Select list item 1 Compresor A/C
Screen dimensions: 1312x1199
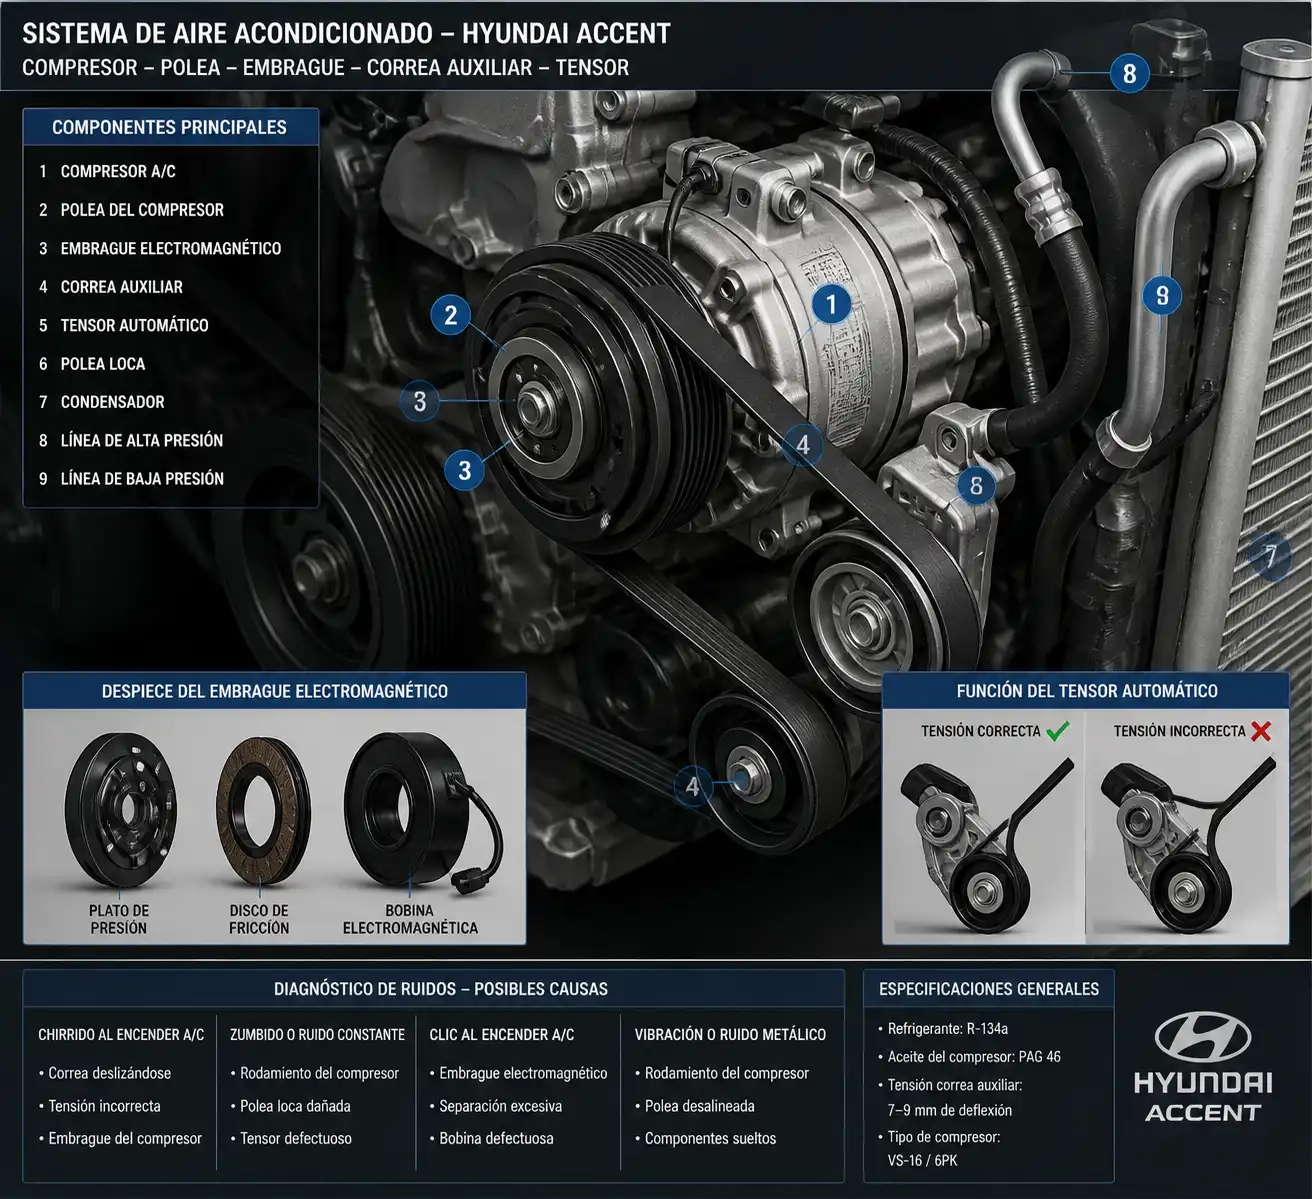click(x=108, y=171)
